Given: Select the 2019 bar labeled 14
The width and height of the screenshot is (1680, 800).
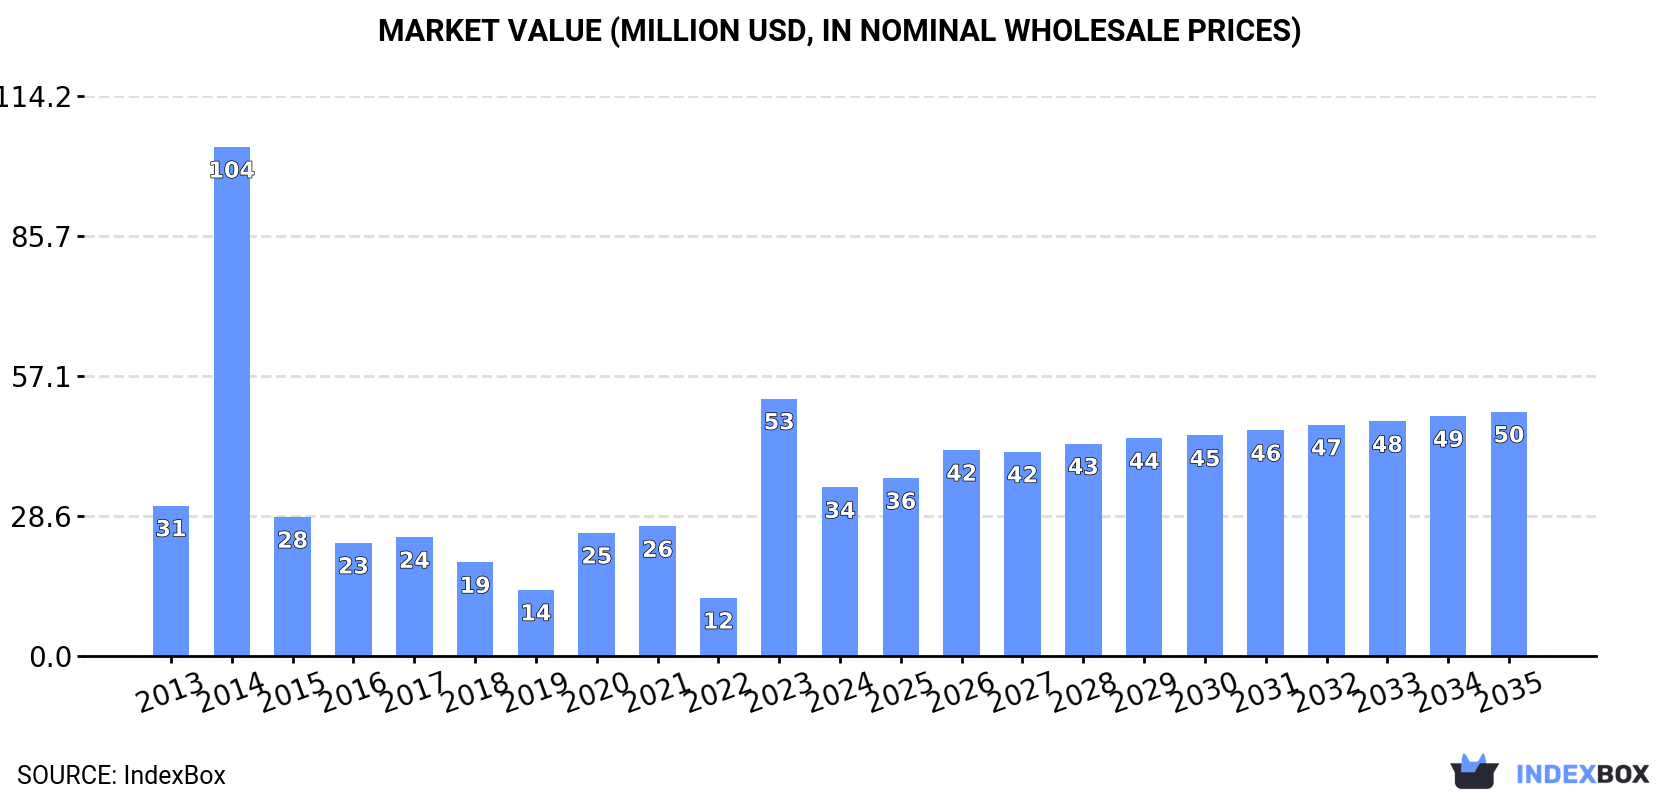Looking at the screenshot, I should click(536, 623).
